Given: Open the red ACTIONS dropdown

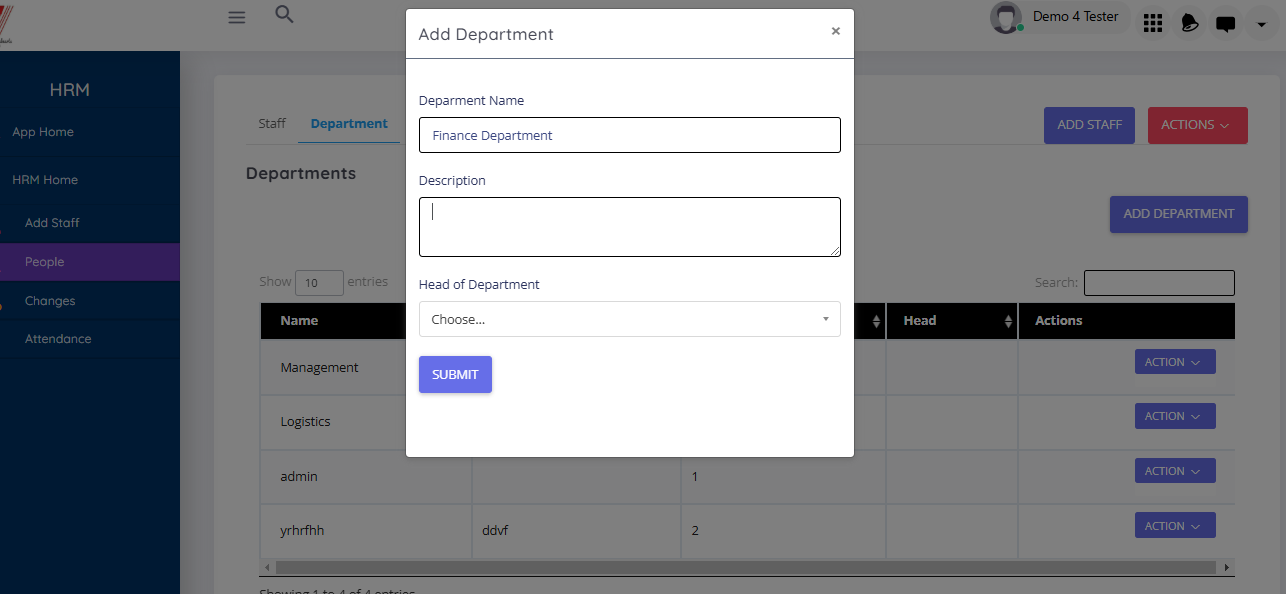Looking at the screenshot, I should (1197, 125).
